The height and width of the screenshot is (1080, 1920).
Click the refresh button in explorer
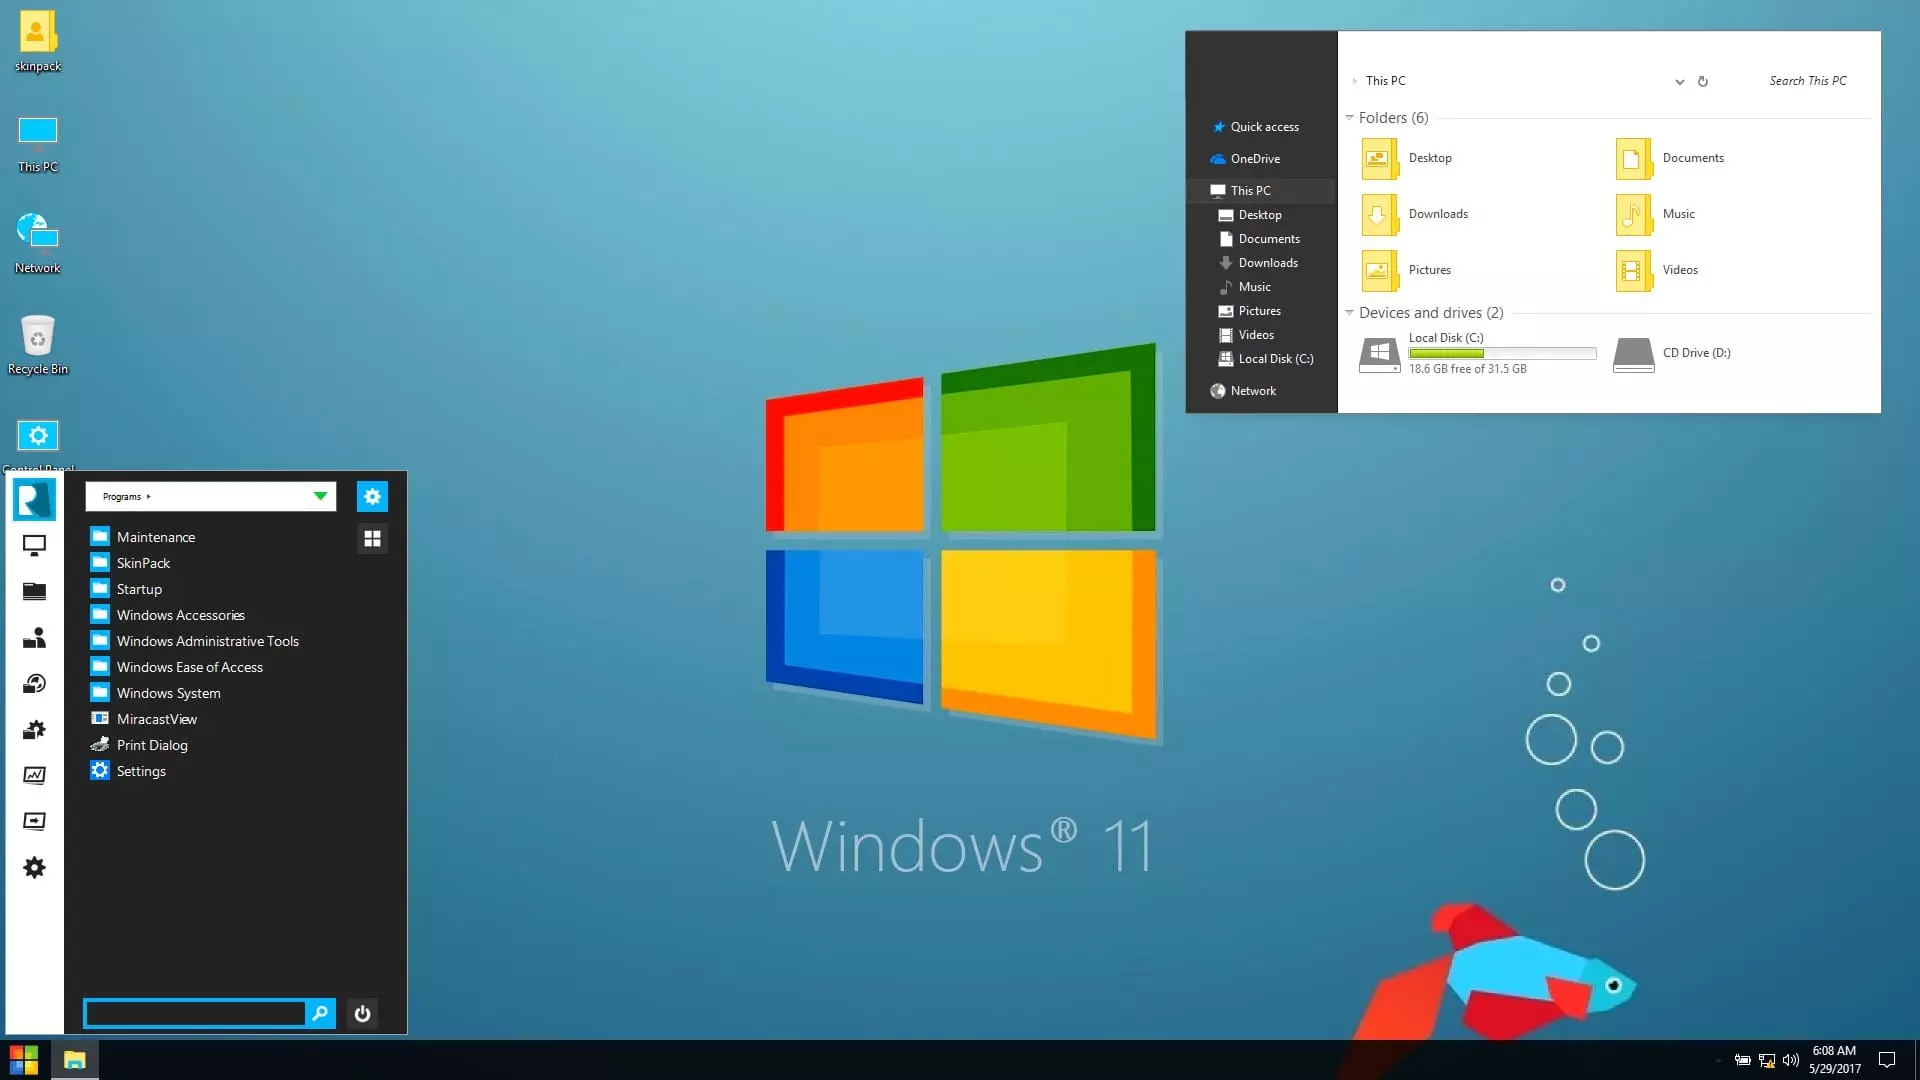pyautogui.click(x=1702, y=80)
